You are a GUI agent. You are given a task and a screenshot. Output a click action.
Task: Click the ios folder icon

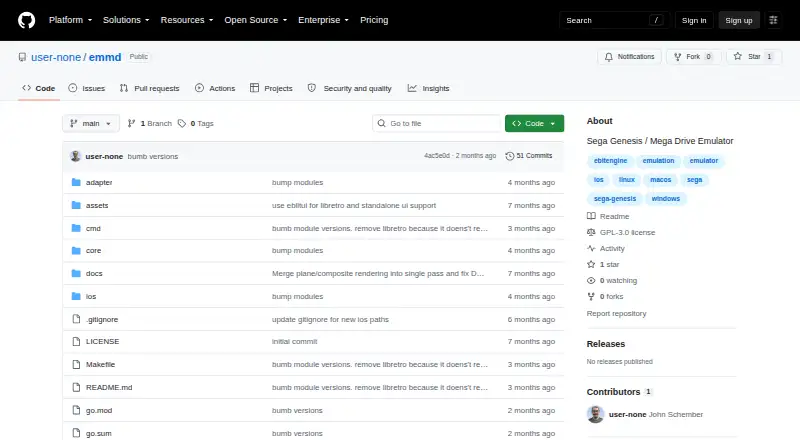coord(76,297)
